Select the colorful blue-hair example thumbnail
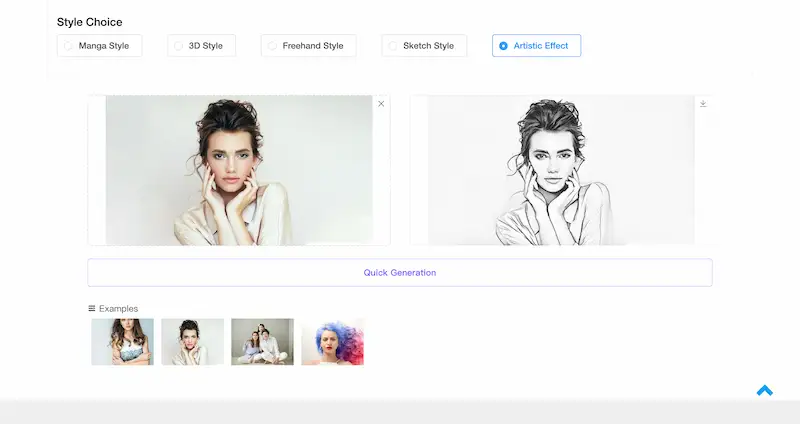Screen dimensions: 800x424 [333, 342]
